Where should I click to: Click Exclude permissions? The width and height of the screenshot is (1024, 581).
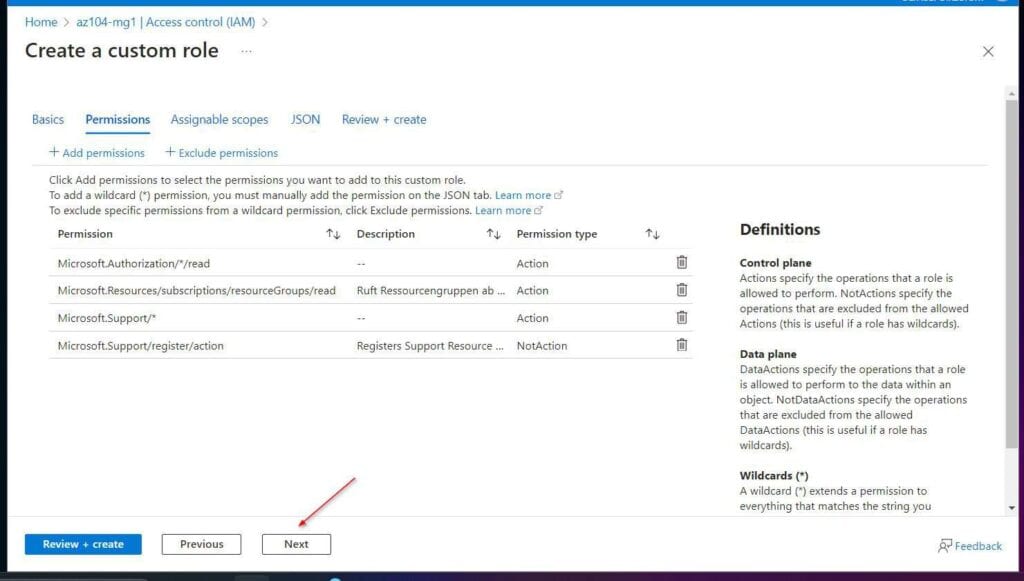pyautogui.click(x=221, y=153)
